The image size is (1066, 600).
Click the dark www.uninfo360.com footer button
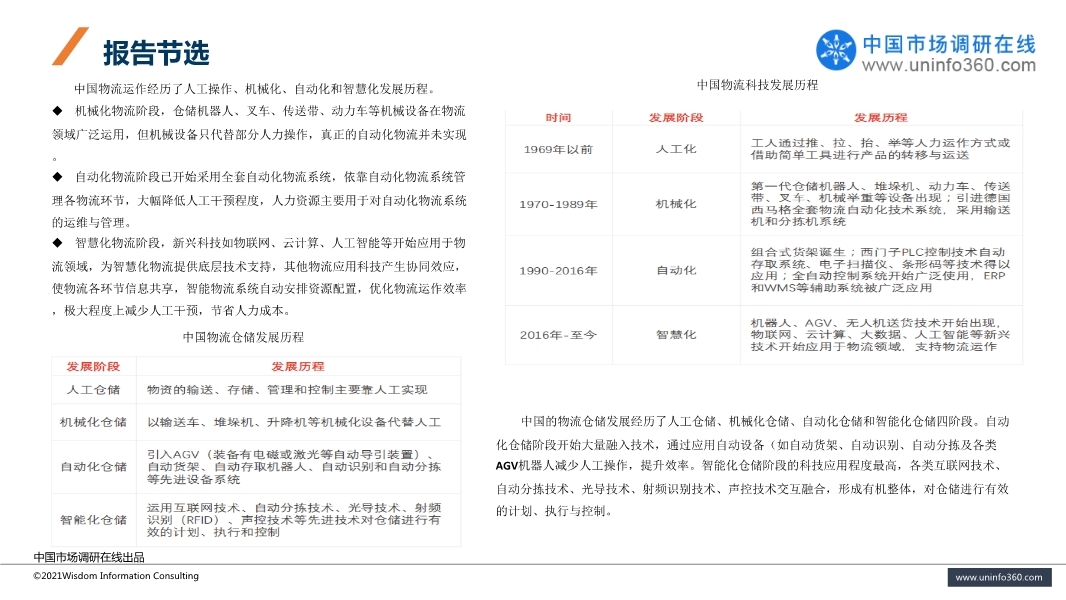pyautogui.click(x=998, y=577)
